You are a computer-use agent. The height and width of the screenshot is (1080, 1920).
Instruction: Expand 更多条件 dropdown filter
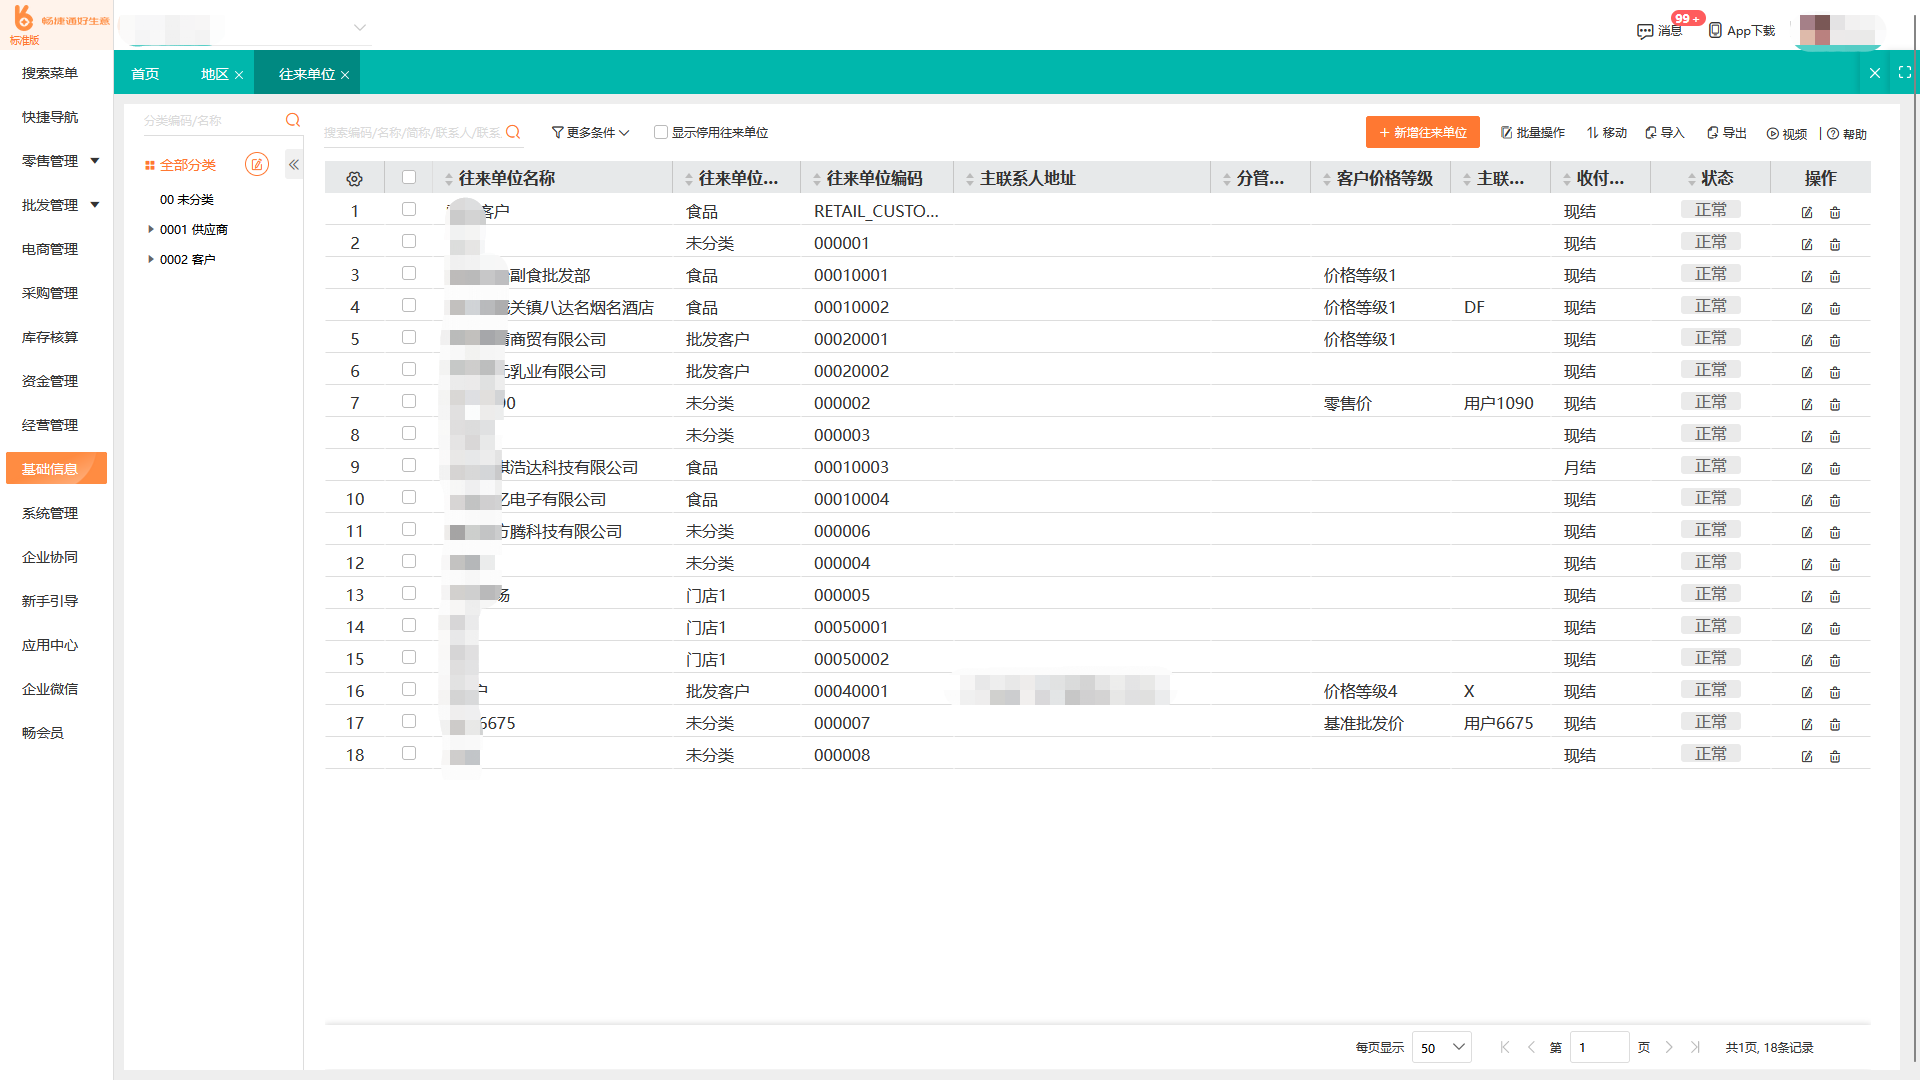click(592, 131)
